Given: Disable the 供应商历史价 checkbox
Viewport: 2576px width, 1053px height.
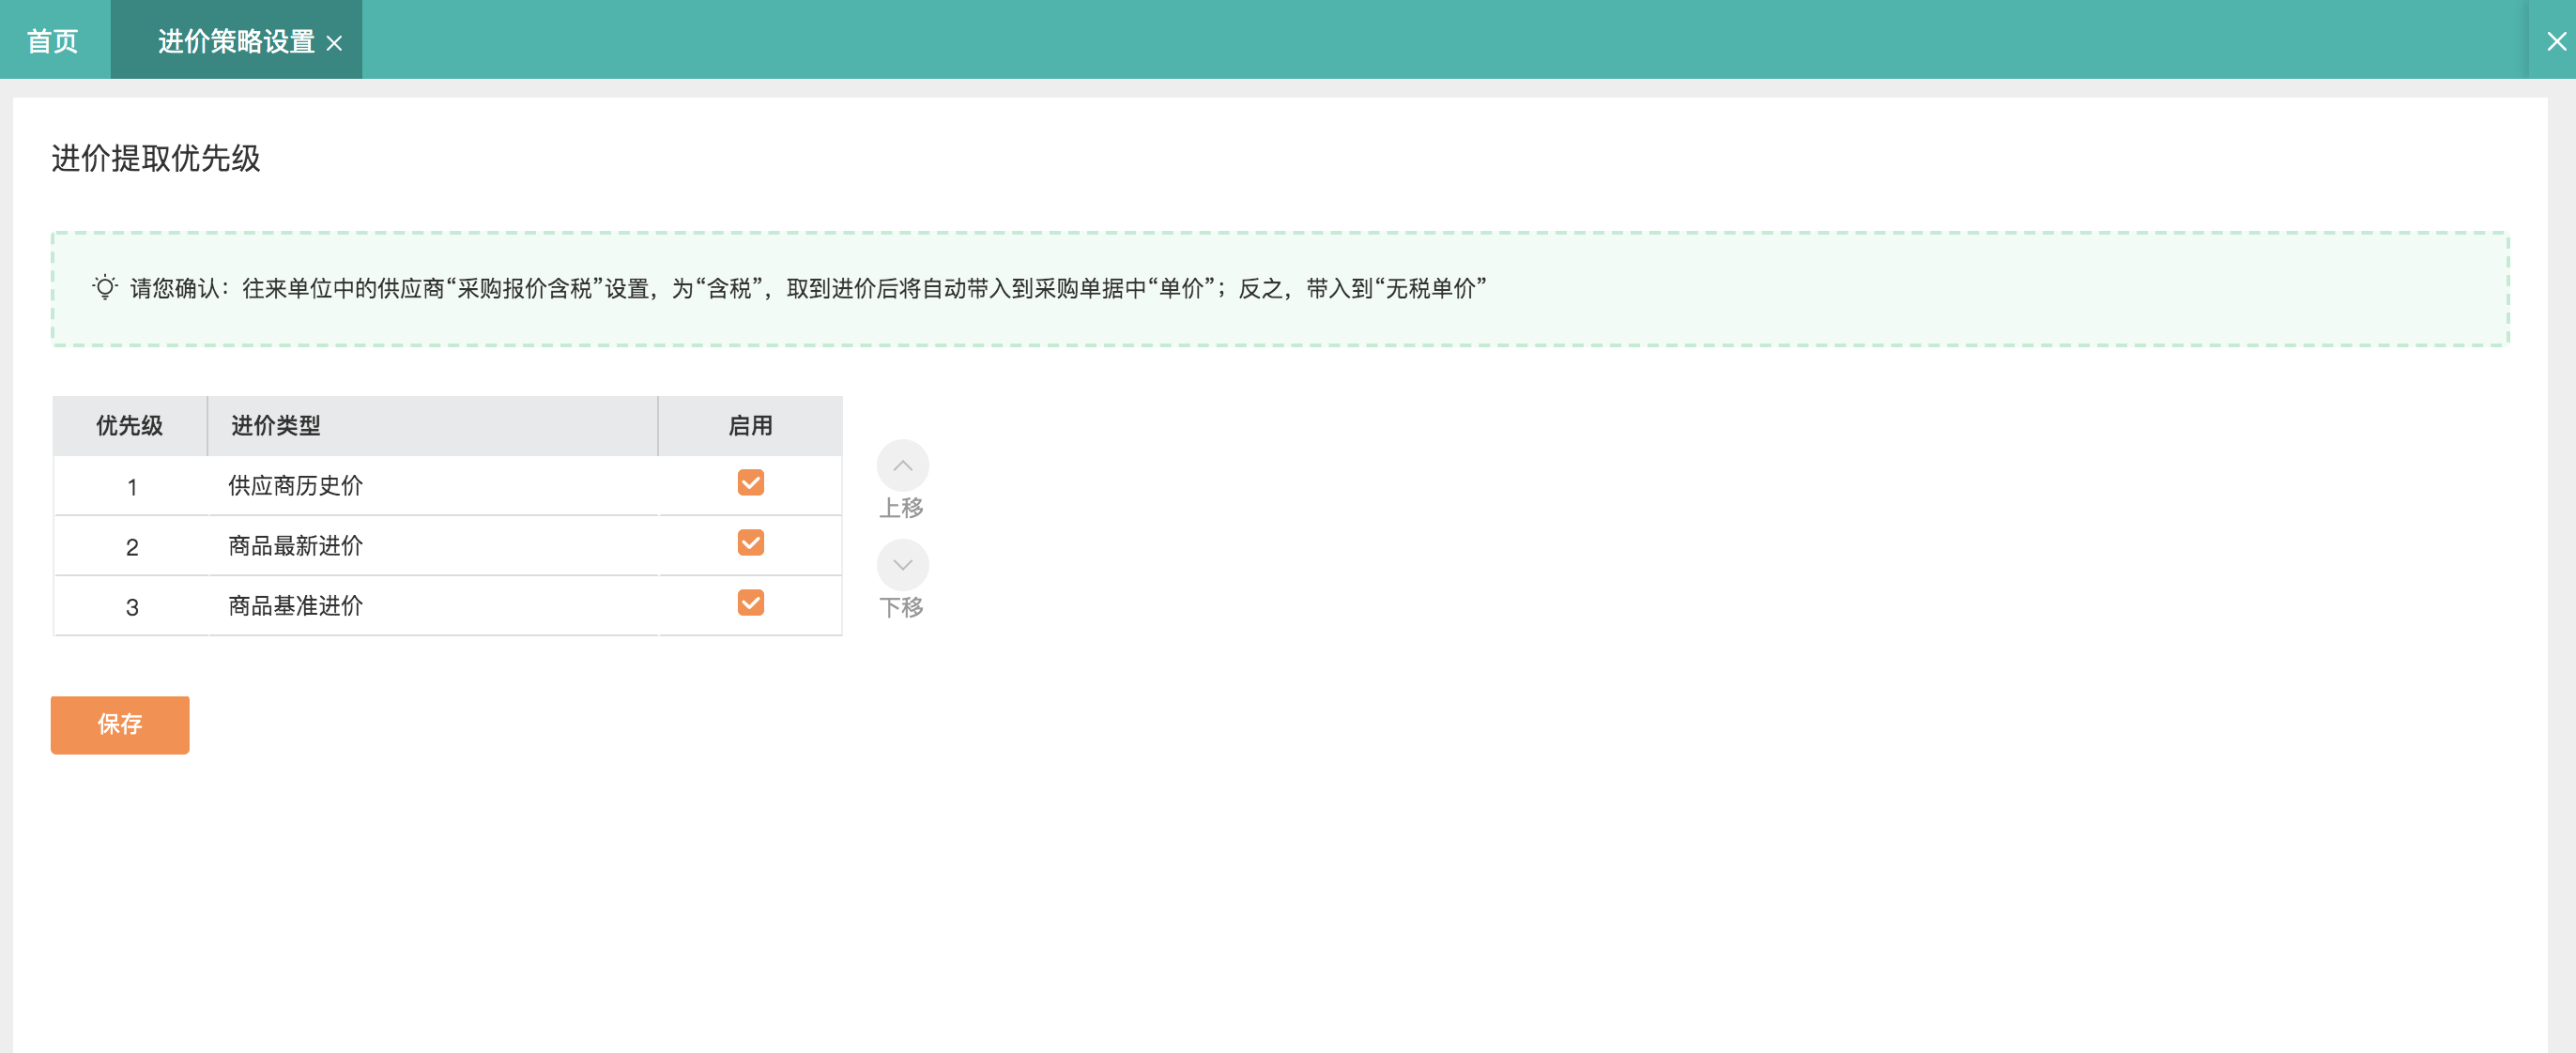Looking at the screenshot, I should 751,483.
